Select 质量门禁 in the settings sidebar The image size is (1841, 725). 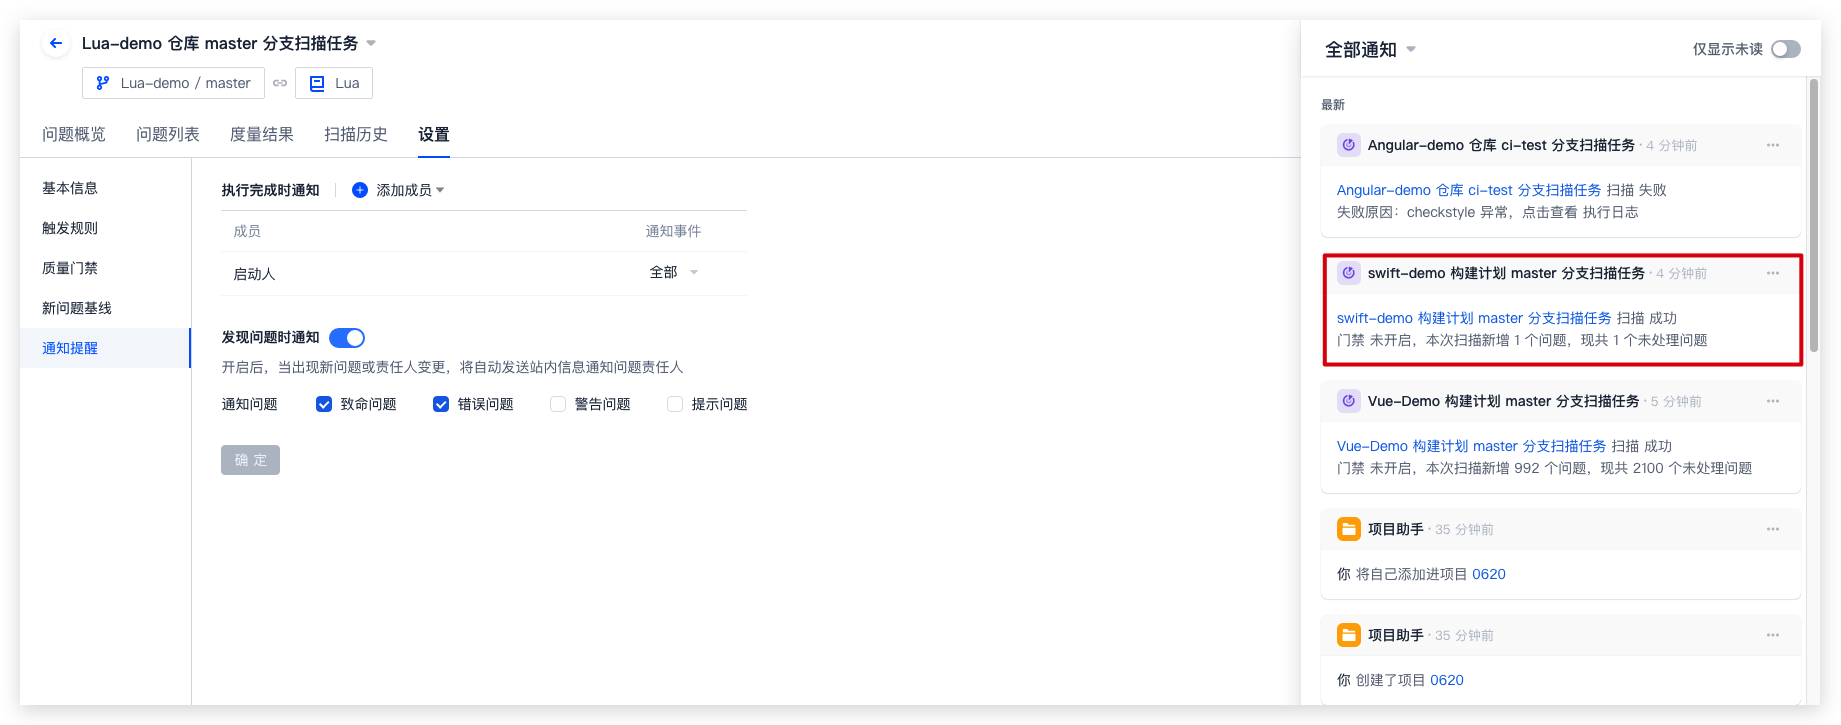[x=70, y=268]
